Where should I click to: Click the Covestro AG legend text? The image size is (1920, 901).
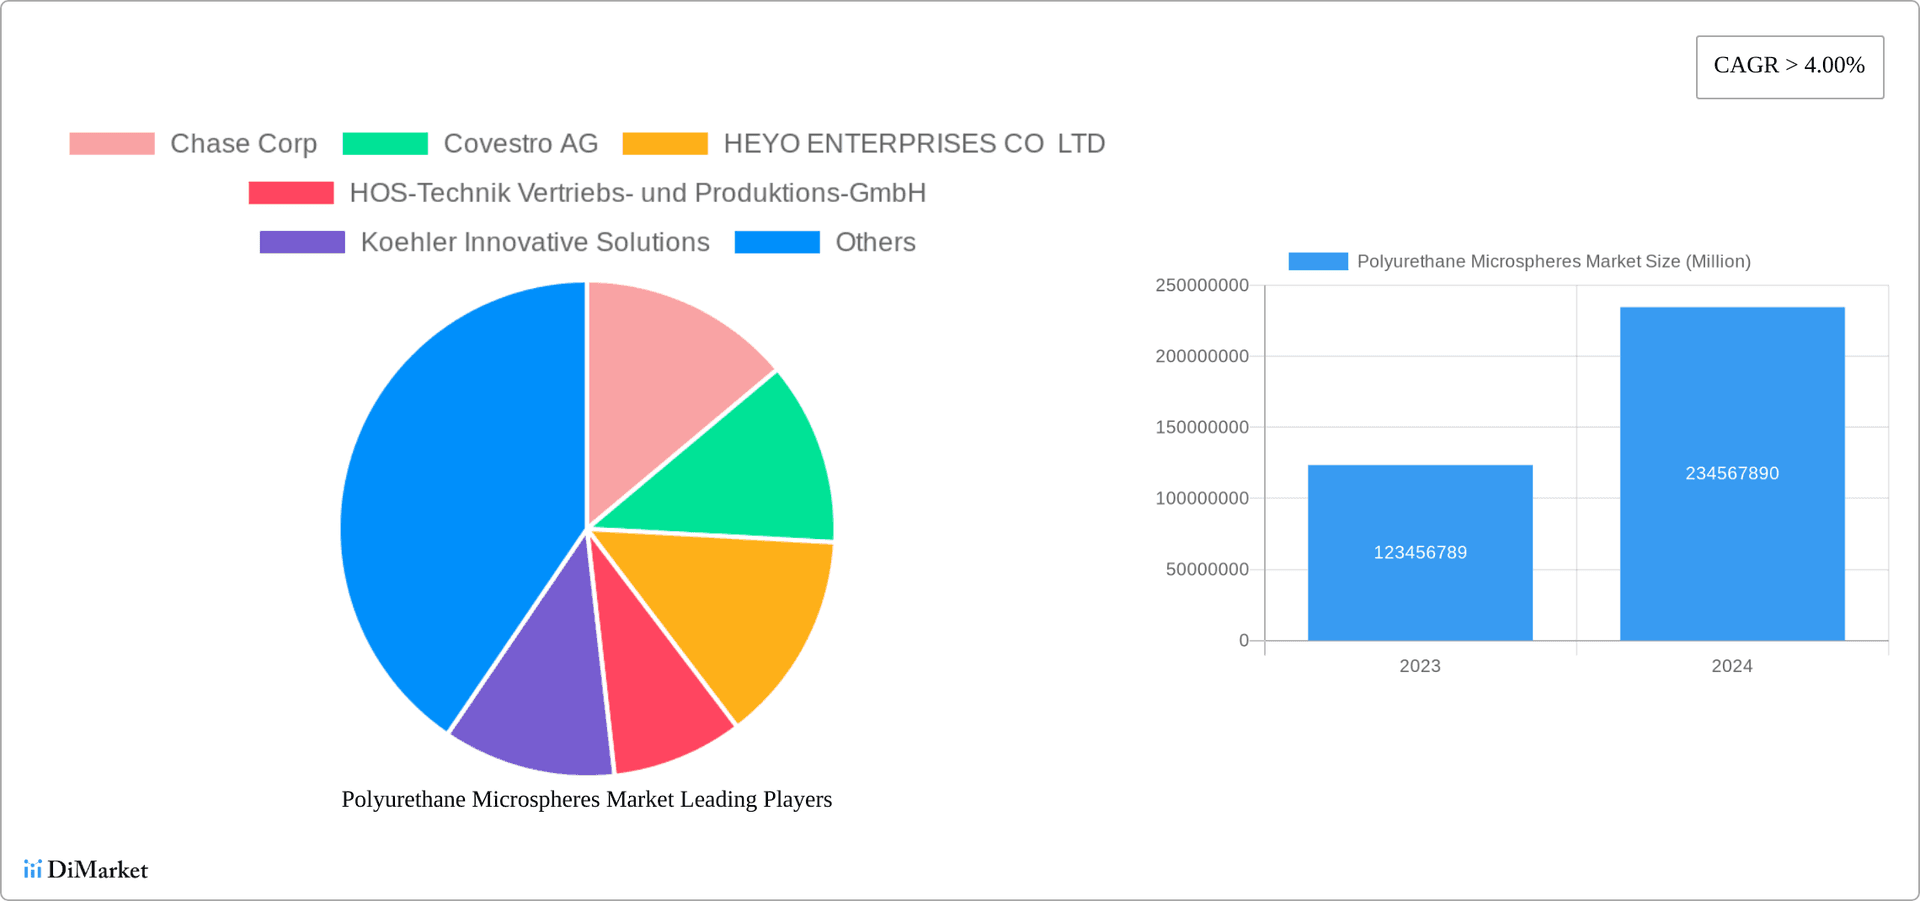point(520,143)
